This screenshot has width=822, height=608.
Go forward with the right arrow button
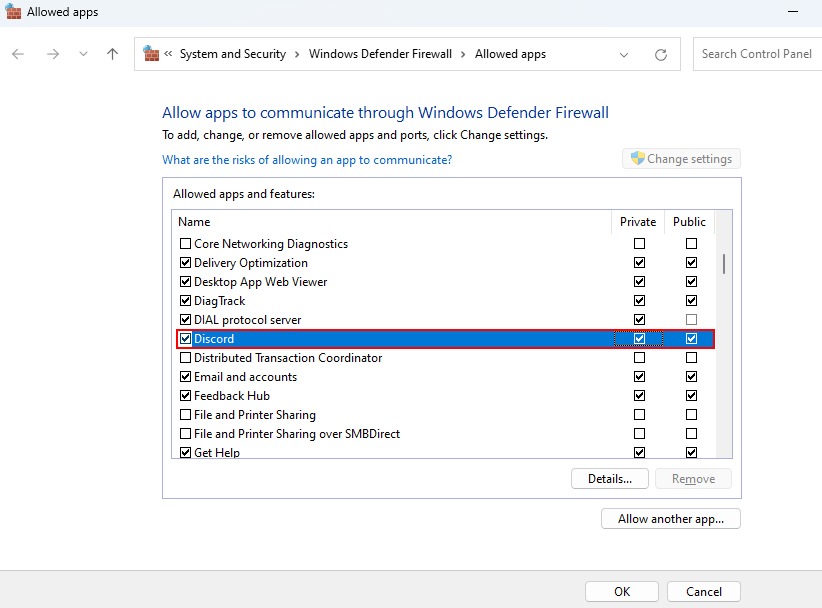click(52, 54)
